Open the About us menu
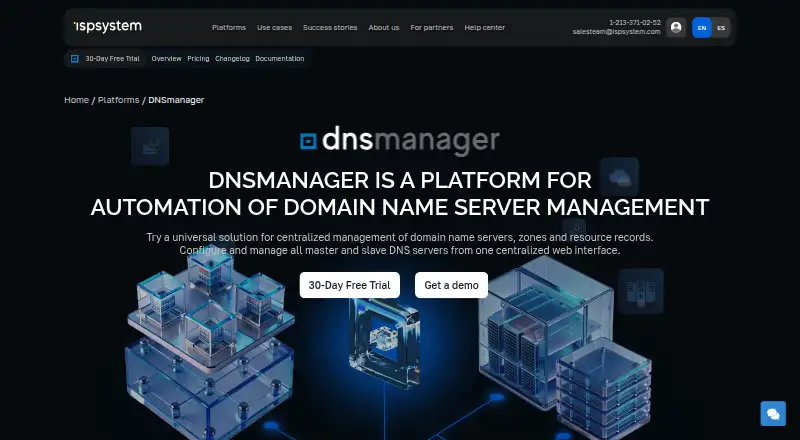 (x=384, y=28)
